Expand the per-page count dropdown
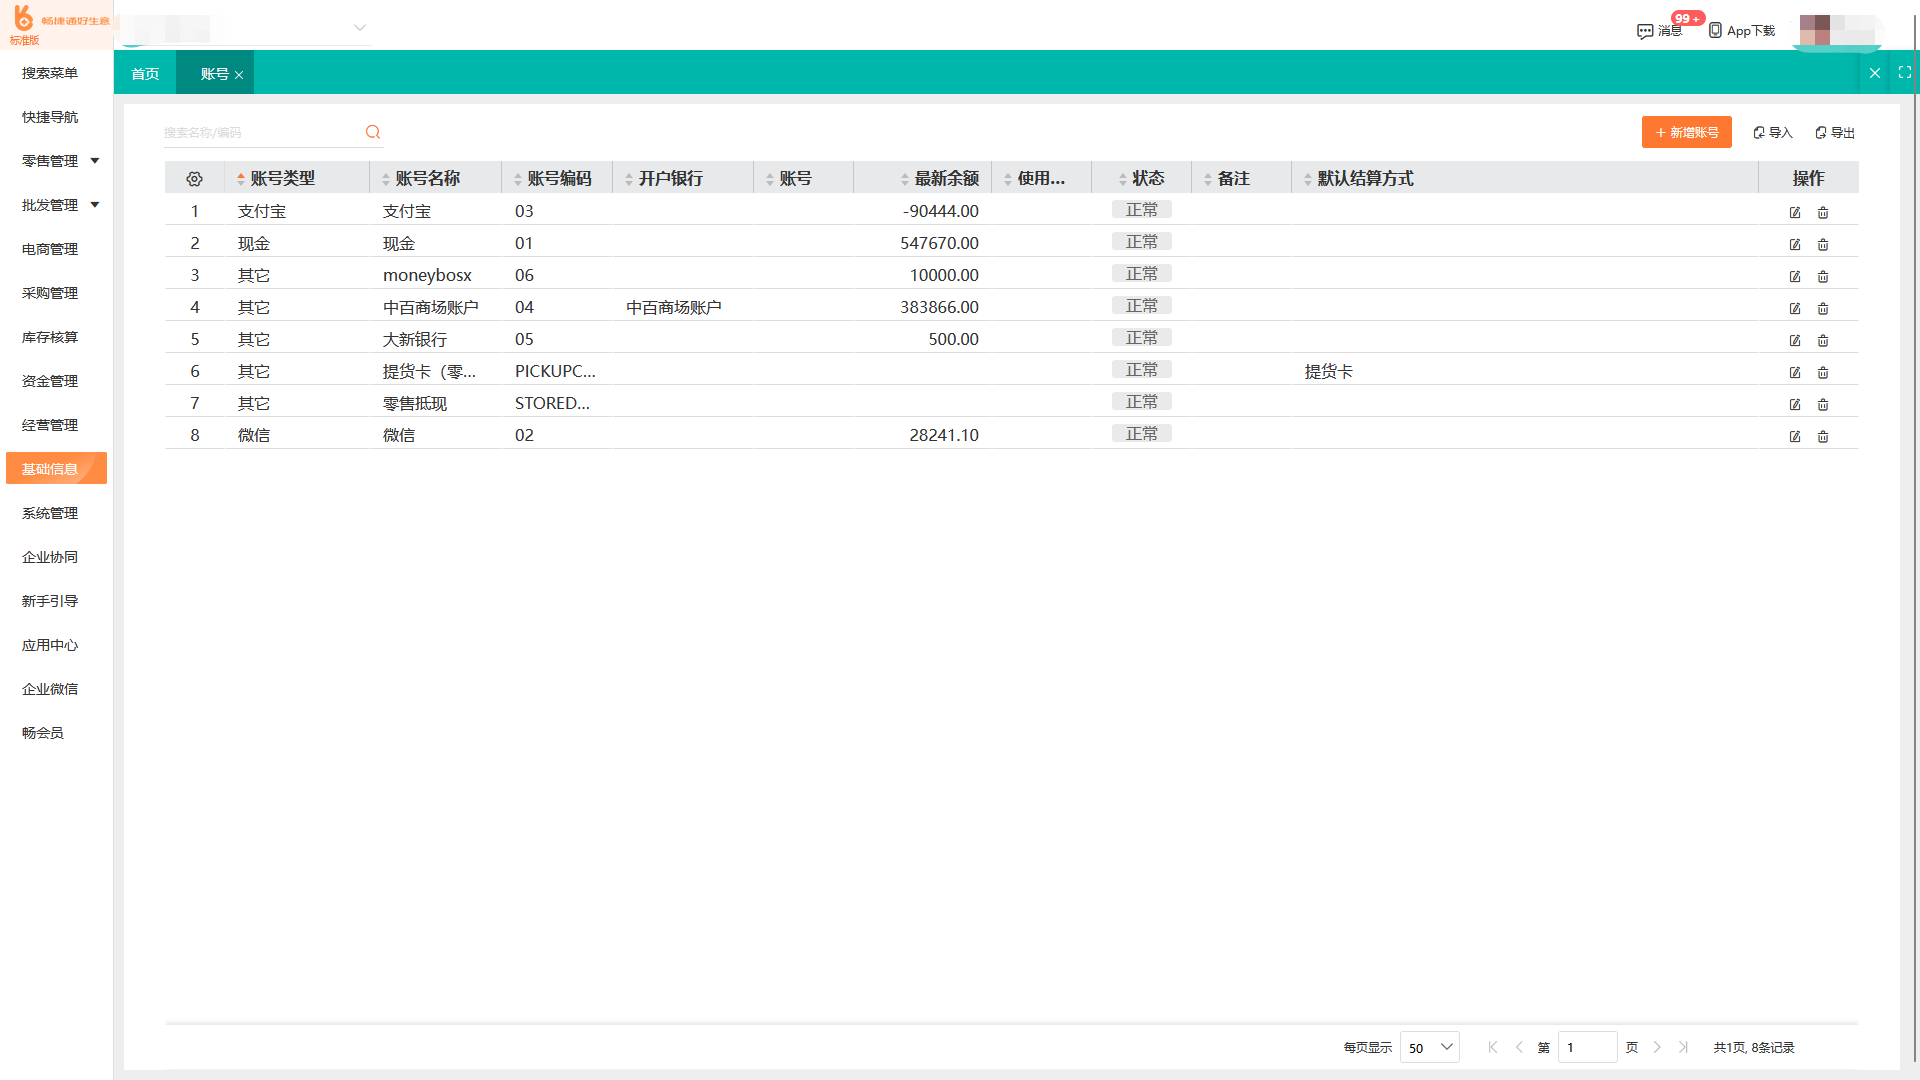This screenshot has height=1080, width=1920. [1428, 1047]
